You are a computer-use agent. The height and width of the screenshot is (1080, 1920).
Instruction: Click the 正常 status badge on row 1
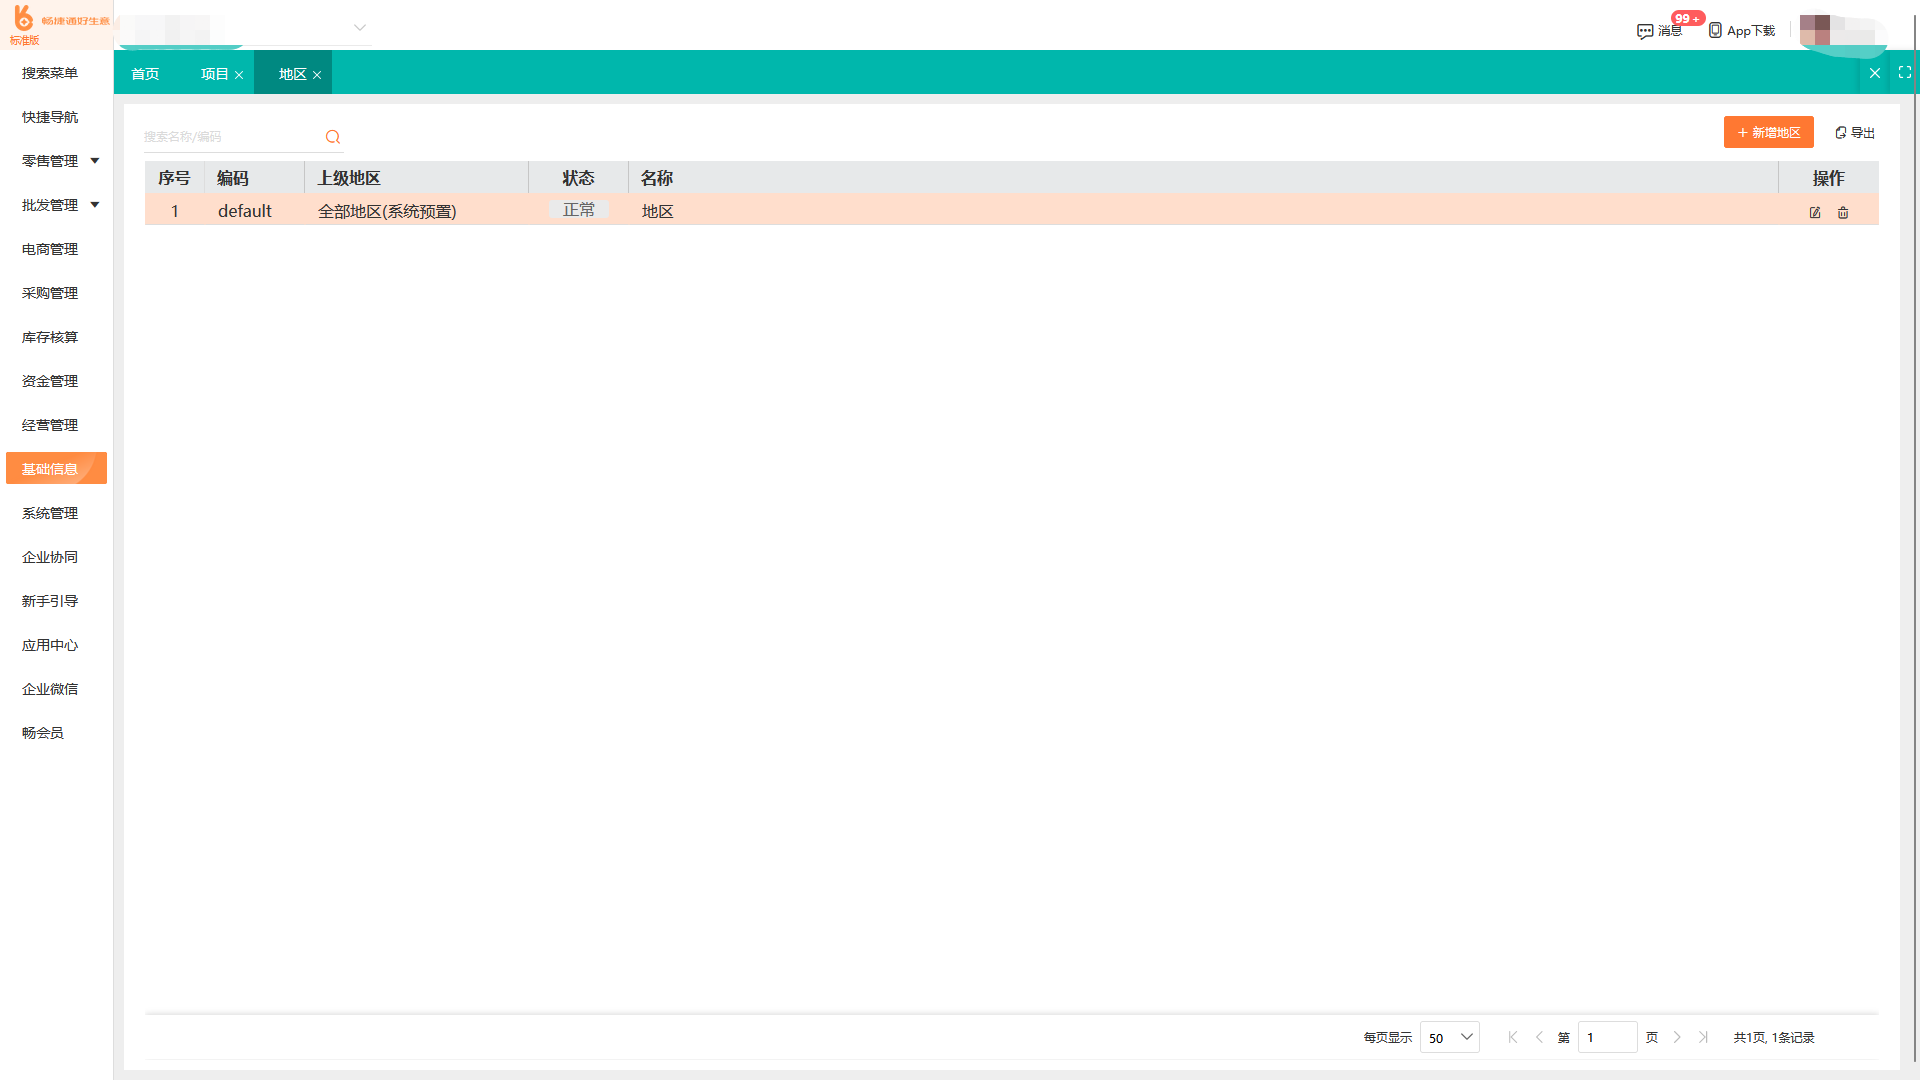coord(579,211)
